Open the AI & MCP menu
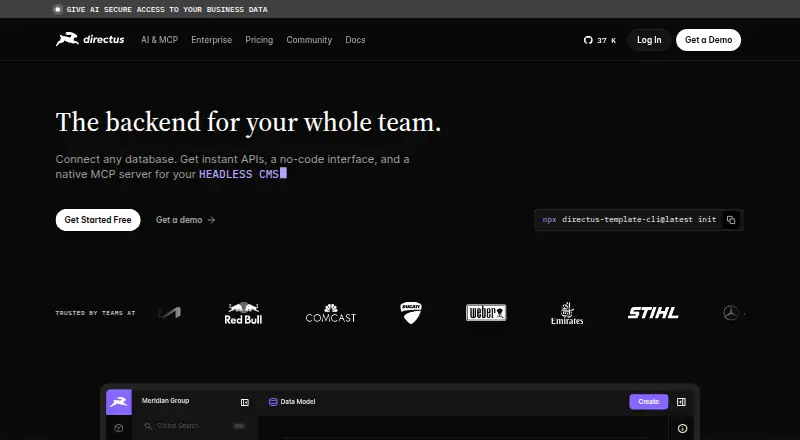Screen dimensions: 800x440 coord(160,40)
